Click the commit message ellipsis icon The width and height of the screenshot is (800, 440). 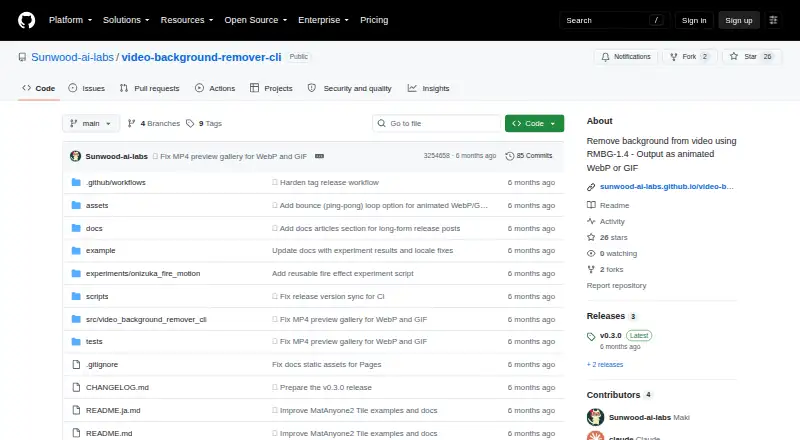(x=319, y=156)
